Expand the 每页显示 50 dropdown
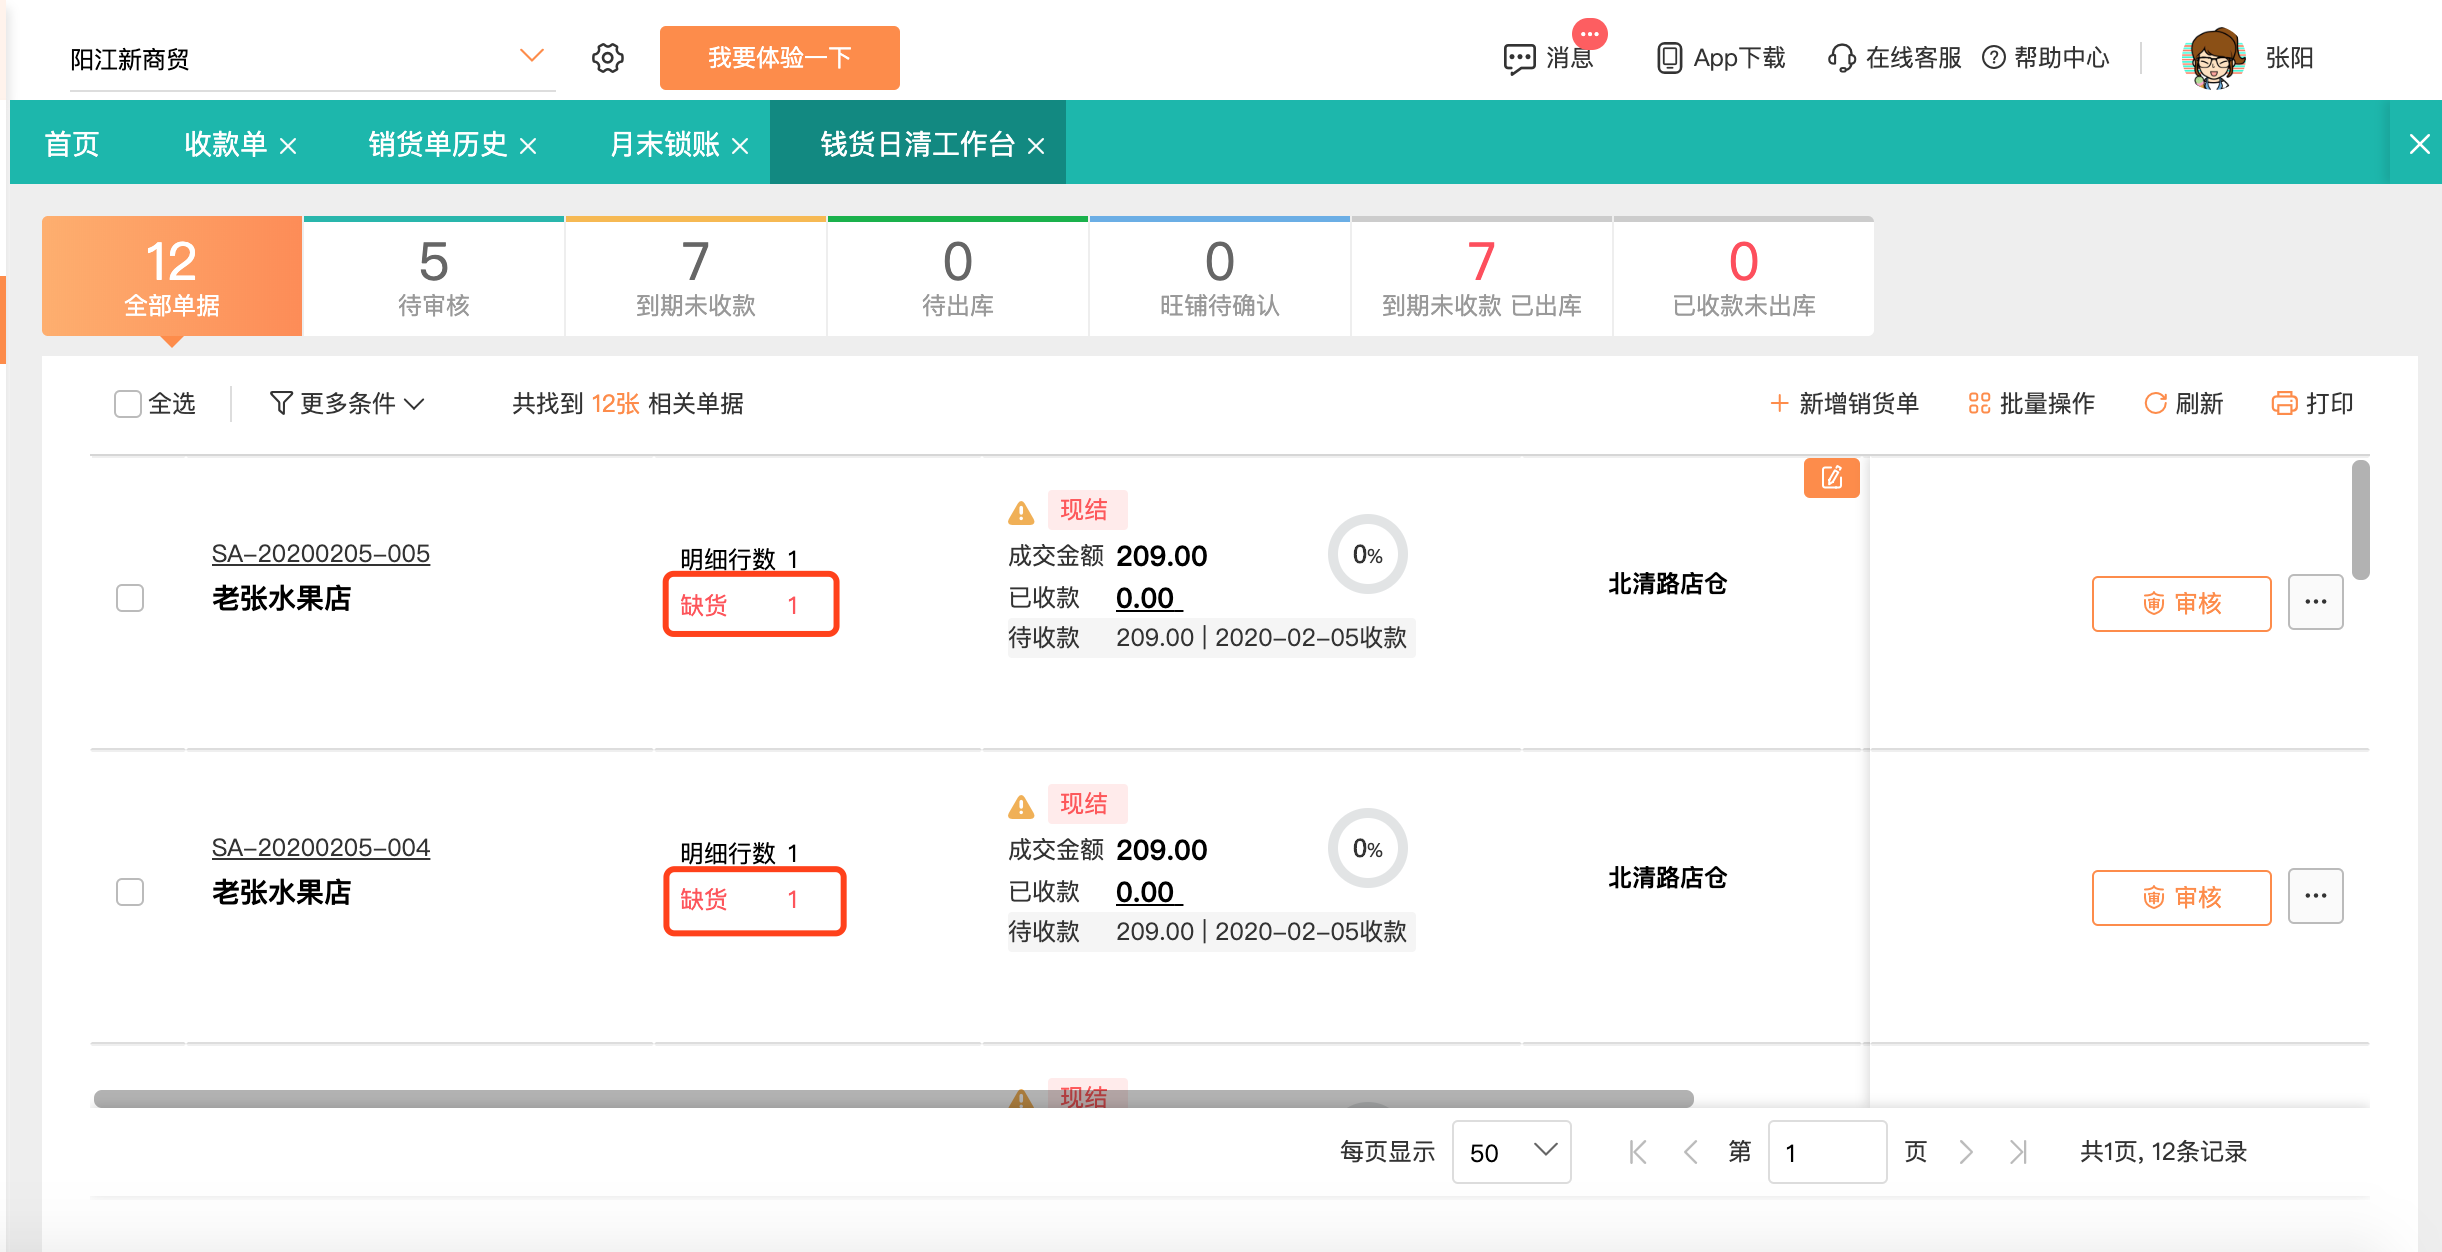This screenshot has height=1252, width=2442. point(1516,1158)
